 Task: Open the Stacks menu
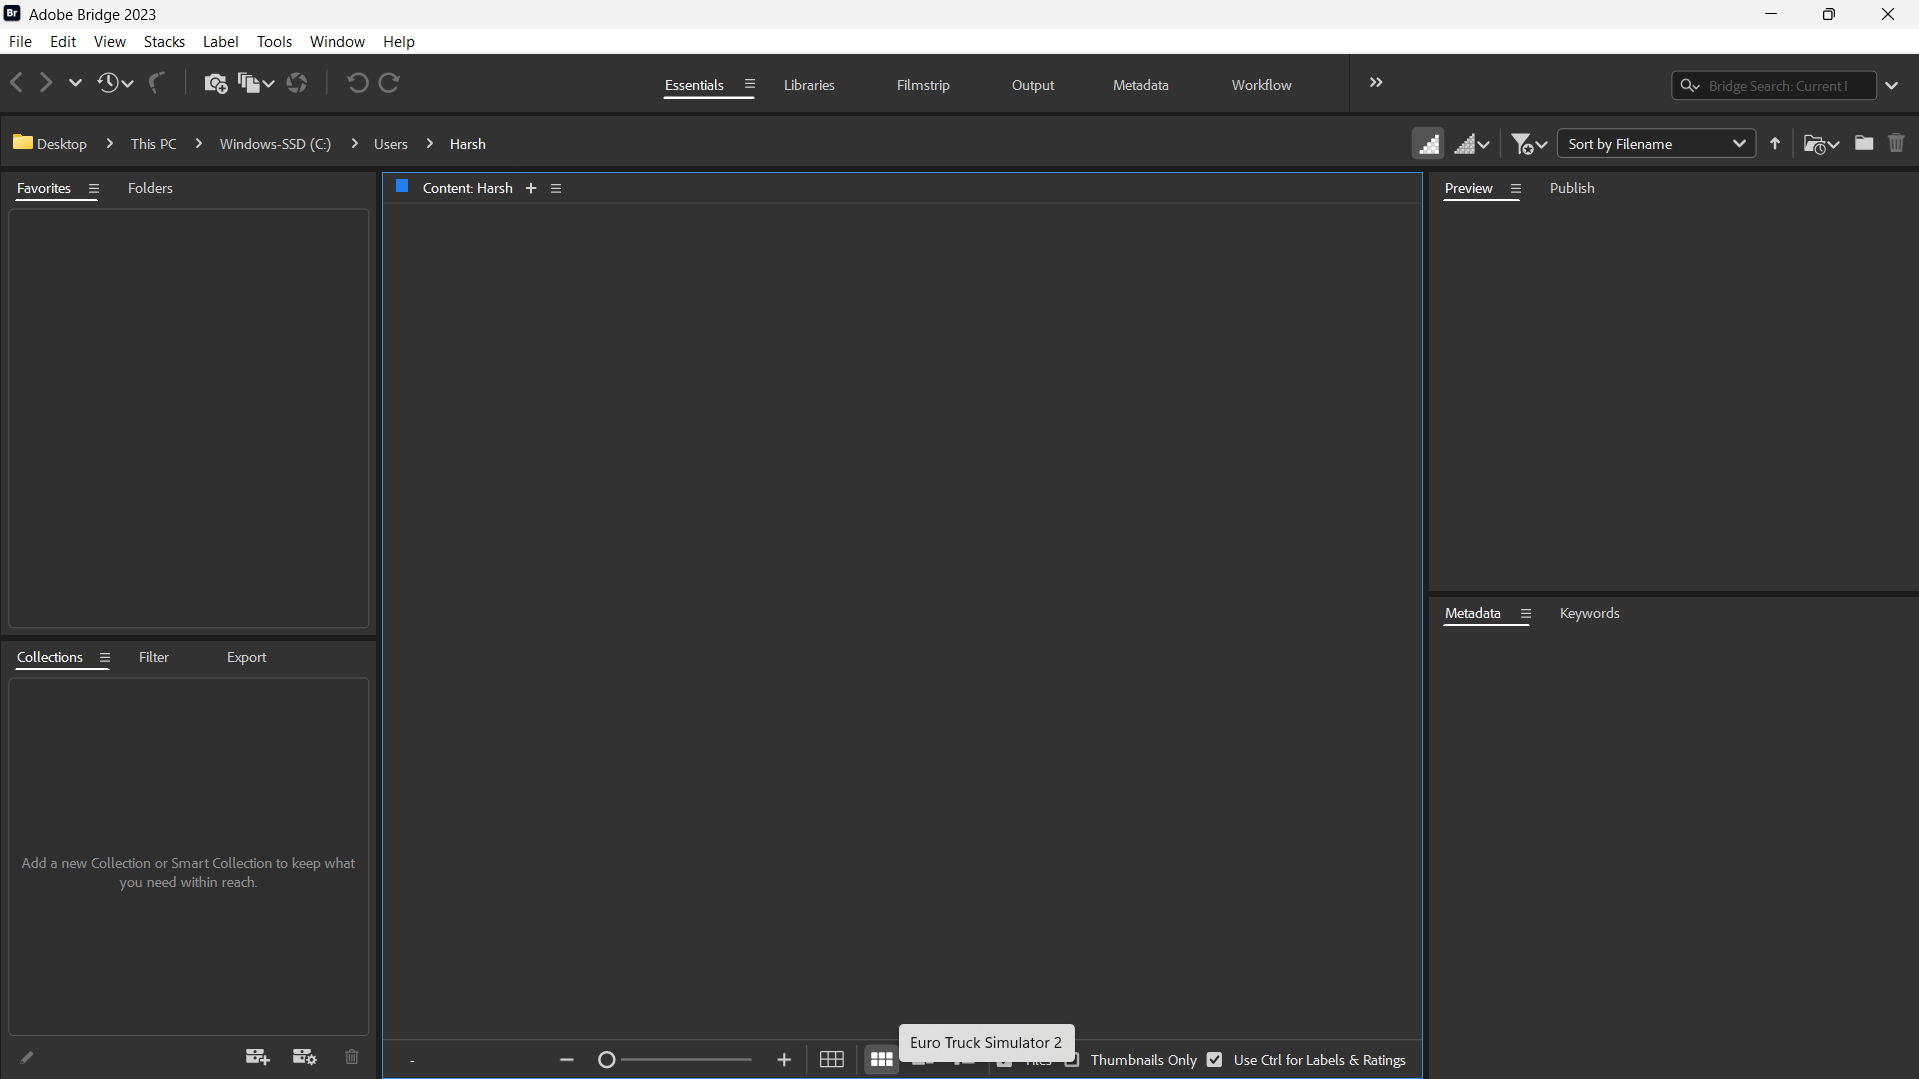point(164,42)
